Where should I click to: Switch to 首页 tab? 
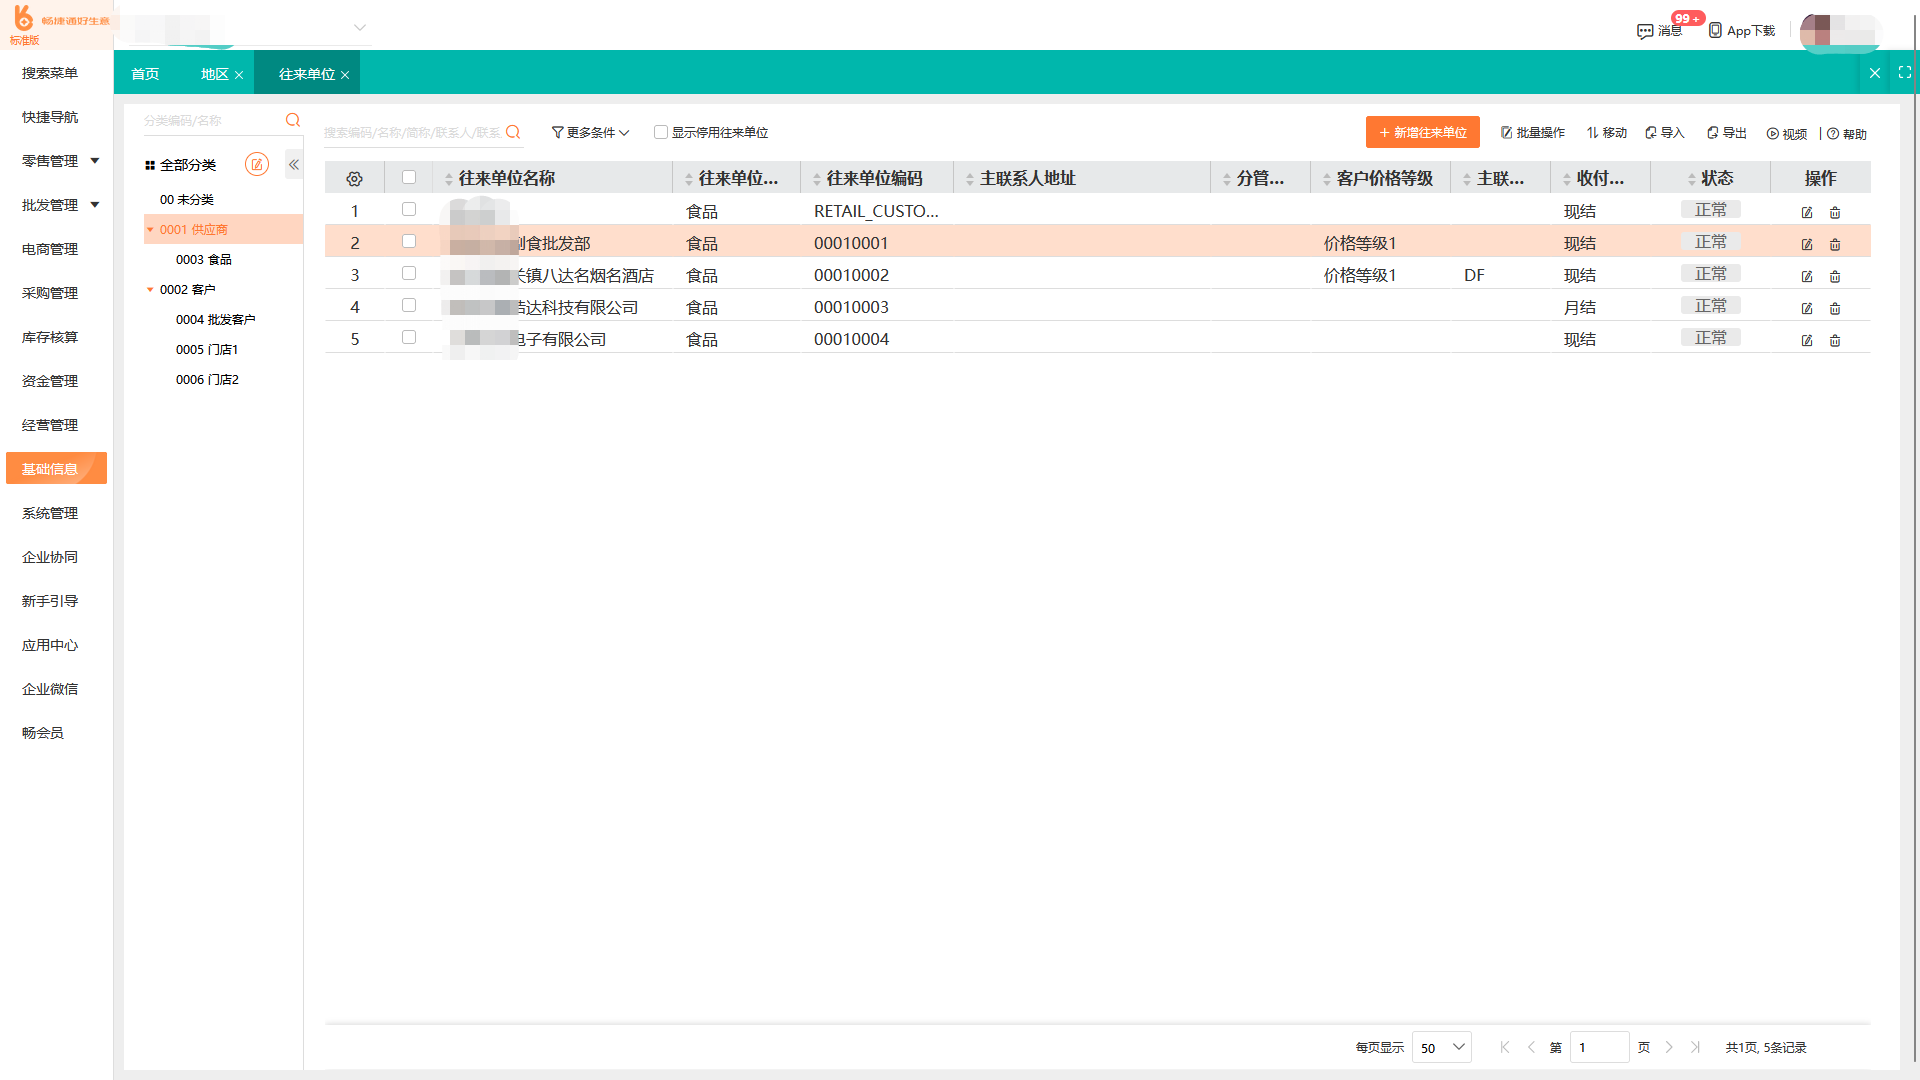click(144, 73)
